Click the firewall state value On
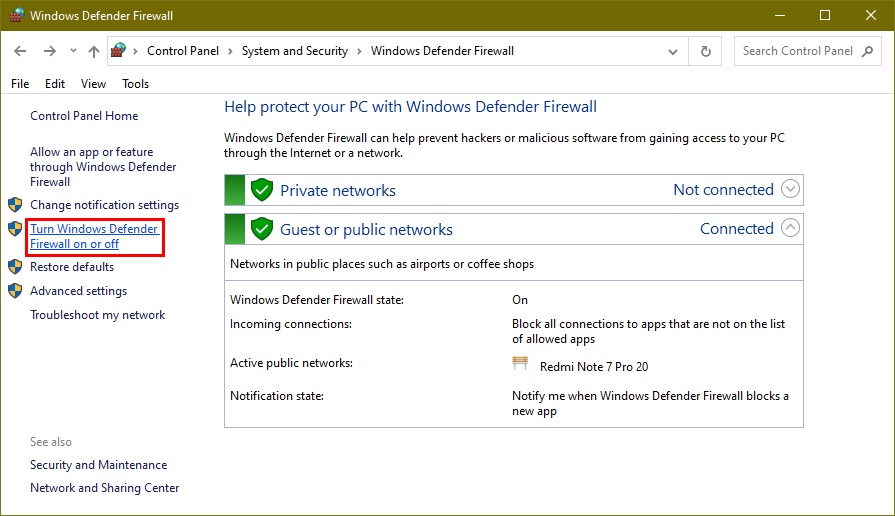Image resolution: width=895 pixels, height=516 pixels. click(x=520, y=300)
